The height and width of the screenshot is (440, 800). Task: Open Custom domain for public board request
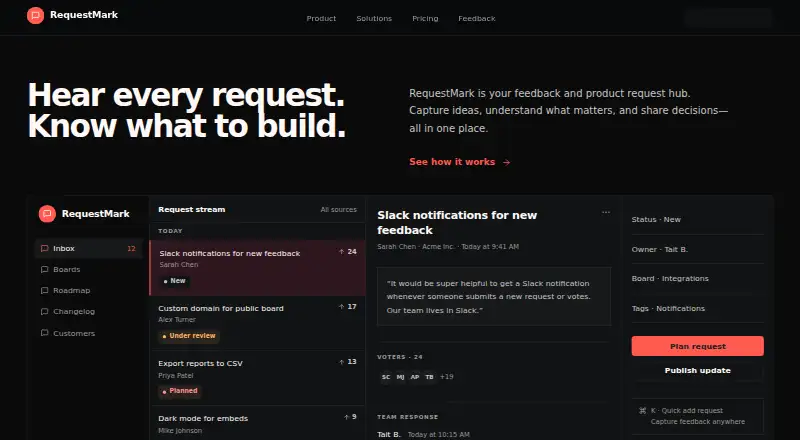point(258,323)
